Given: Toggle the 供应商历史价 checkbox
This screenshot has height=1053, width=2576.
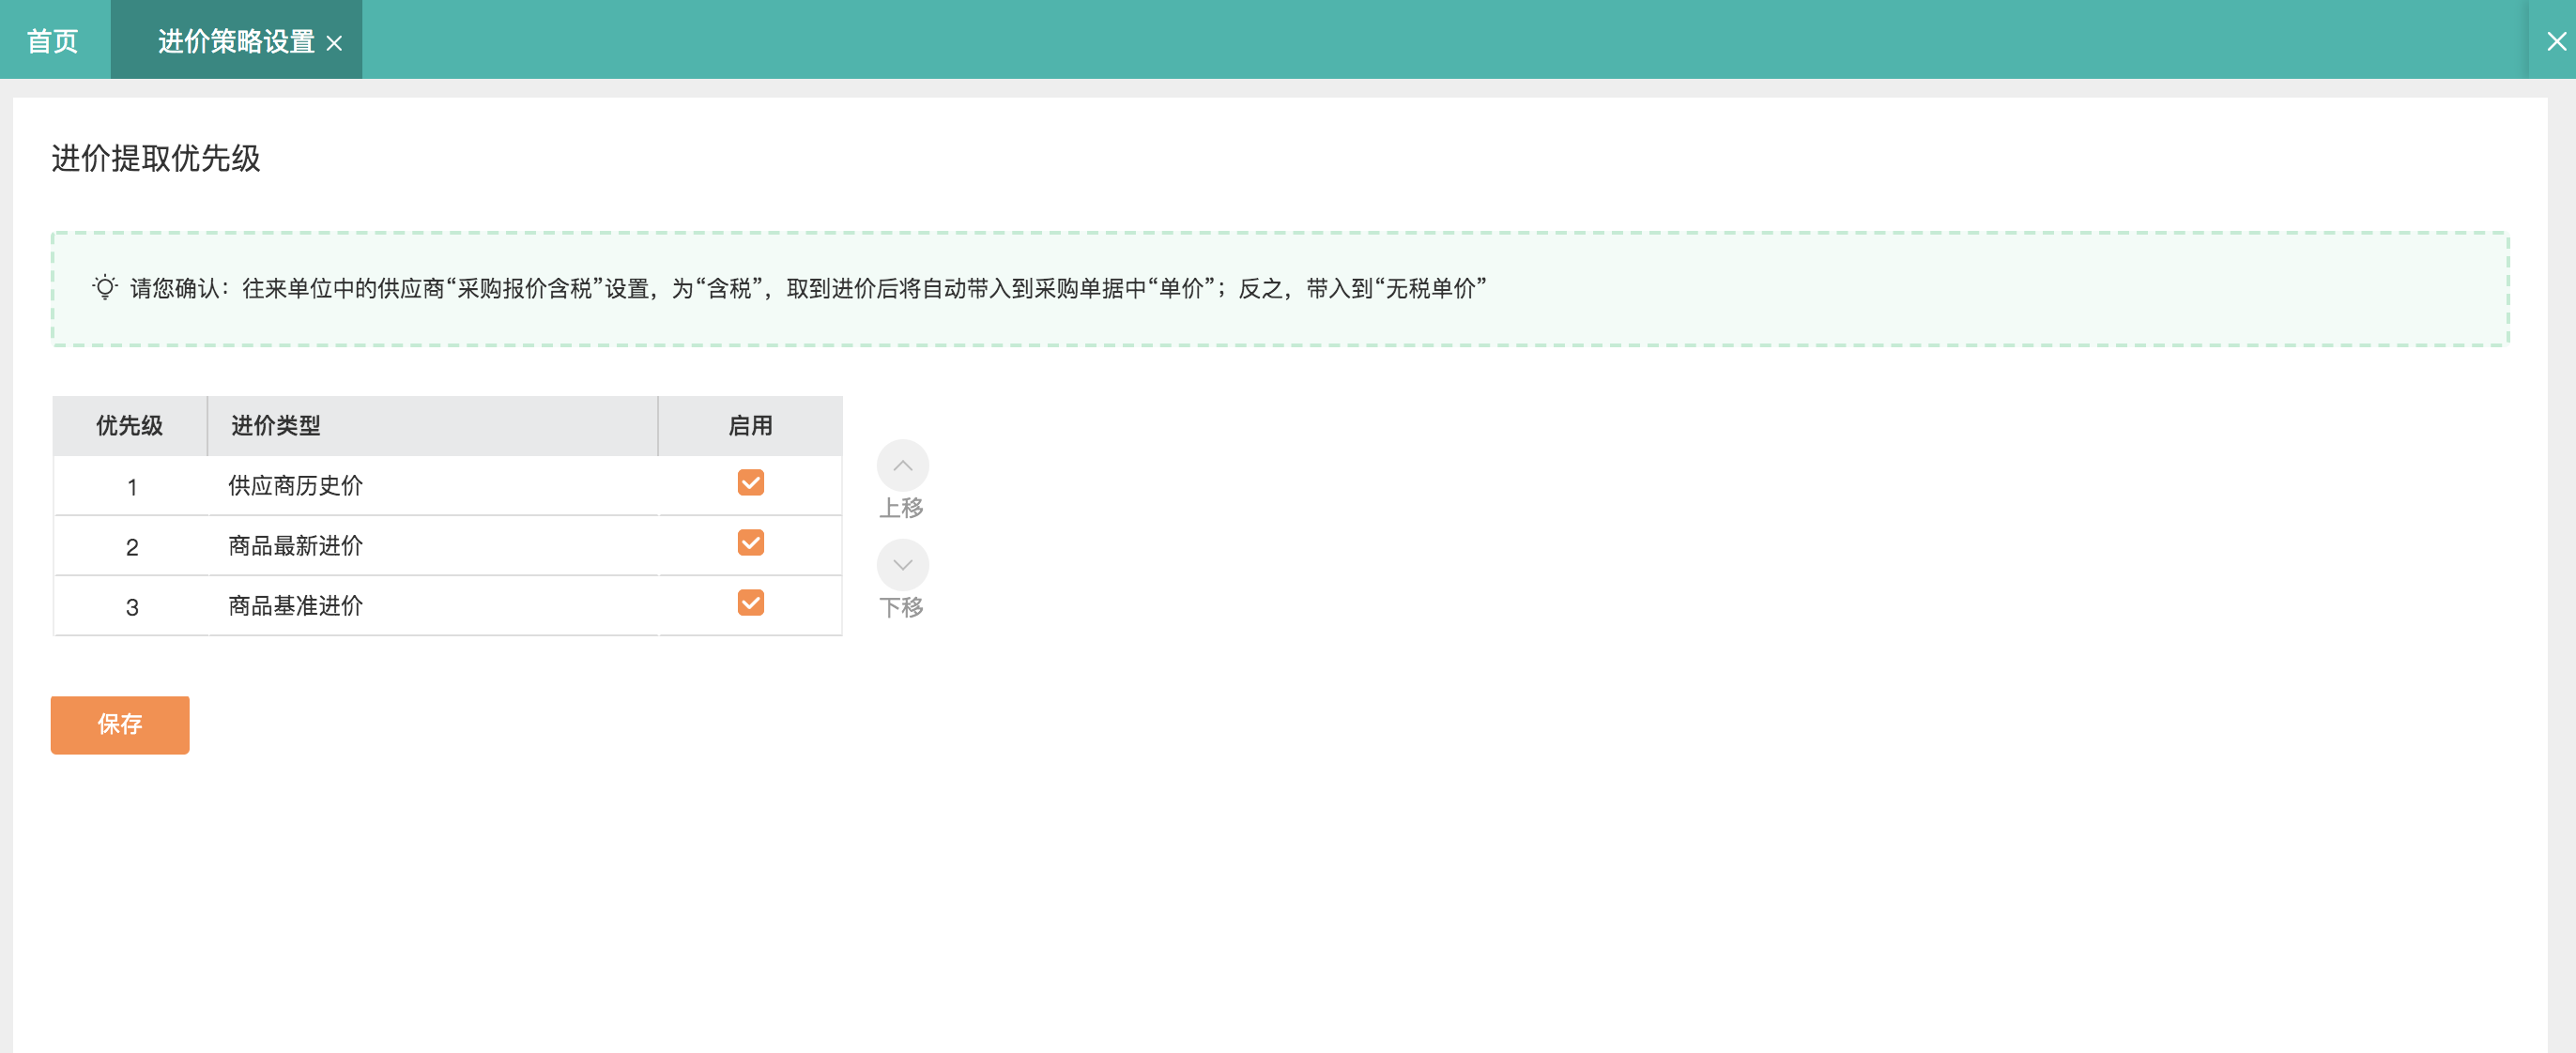Looking at the screenshot, I should tap(751, 483).
